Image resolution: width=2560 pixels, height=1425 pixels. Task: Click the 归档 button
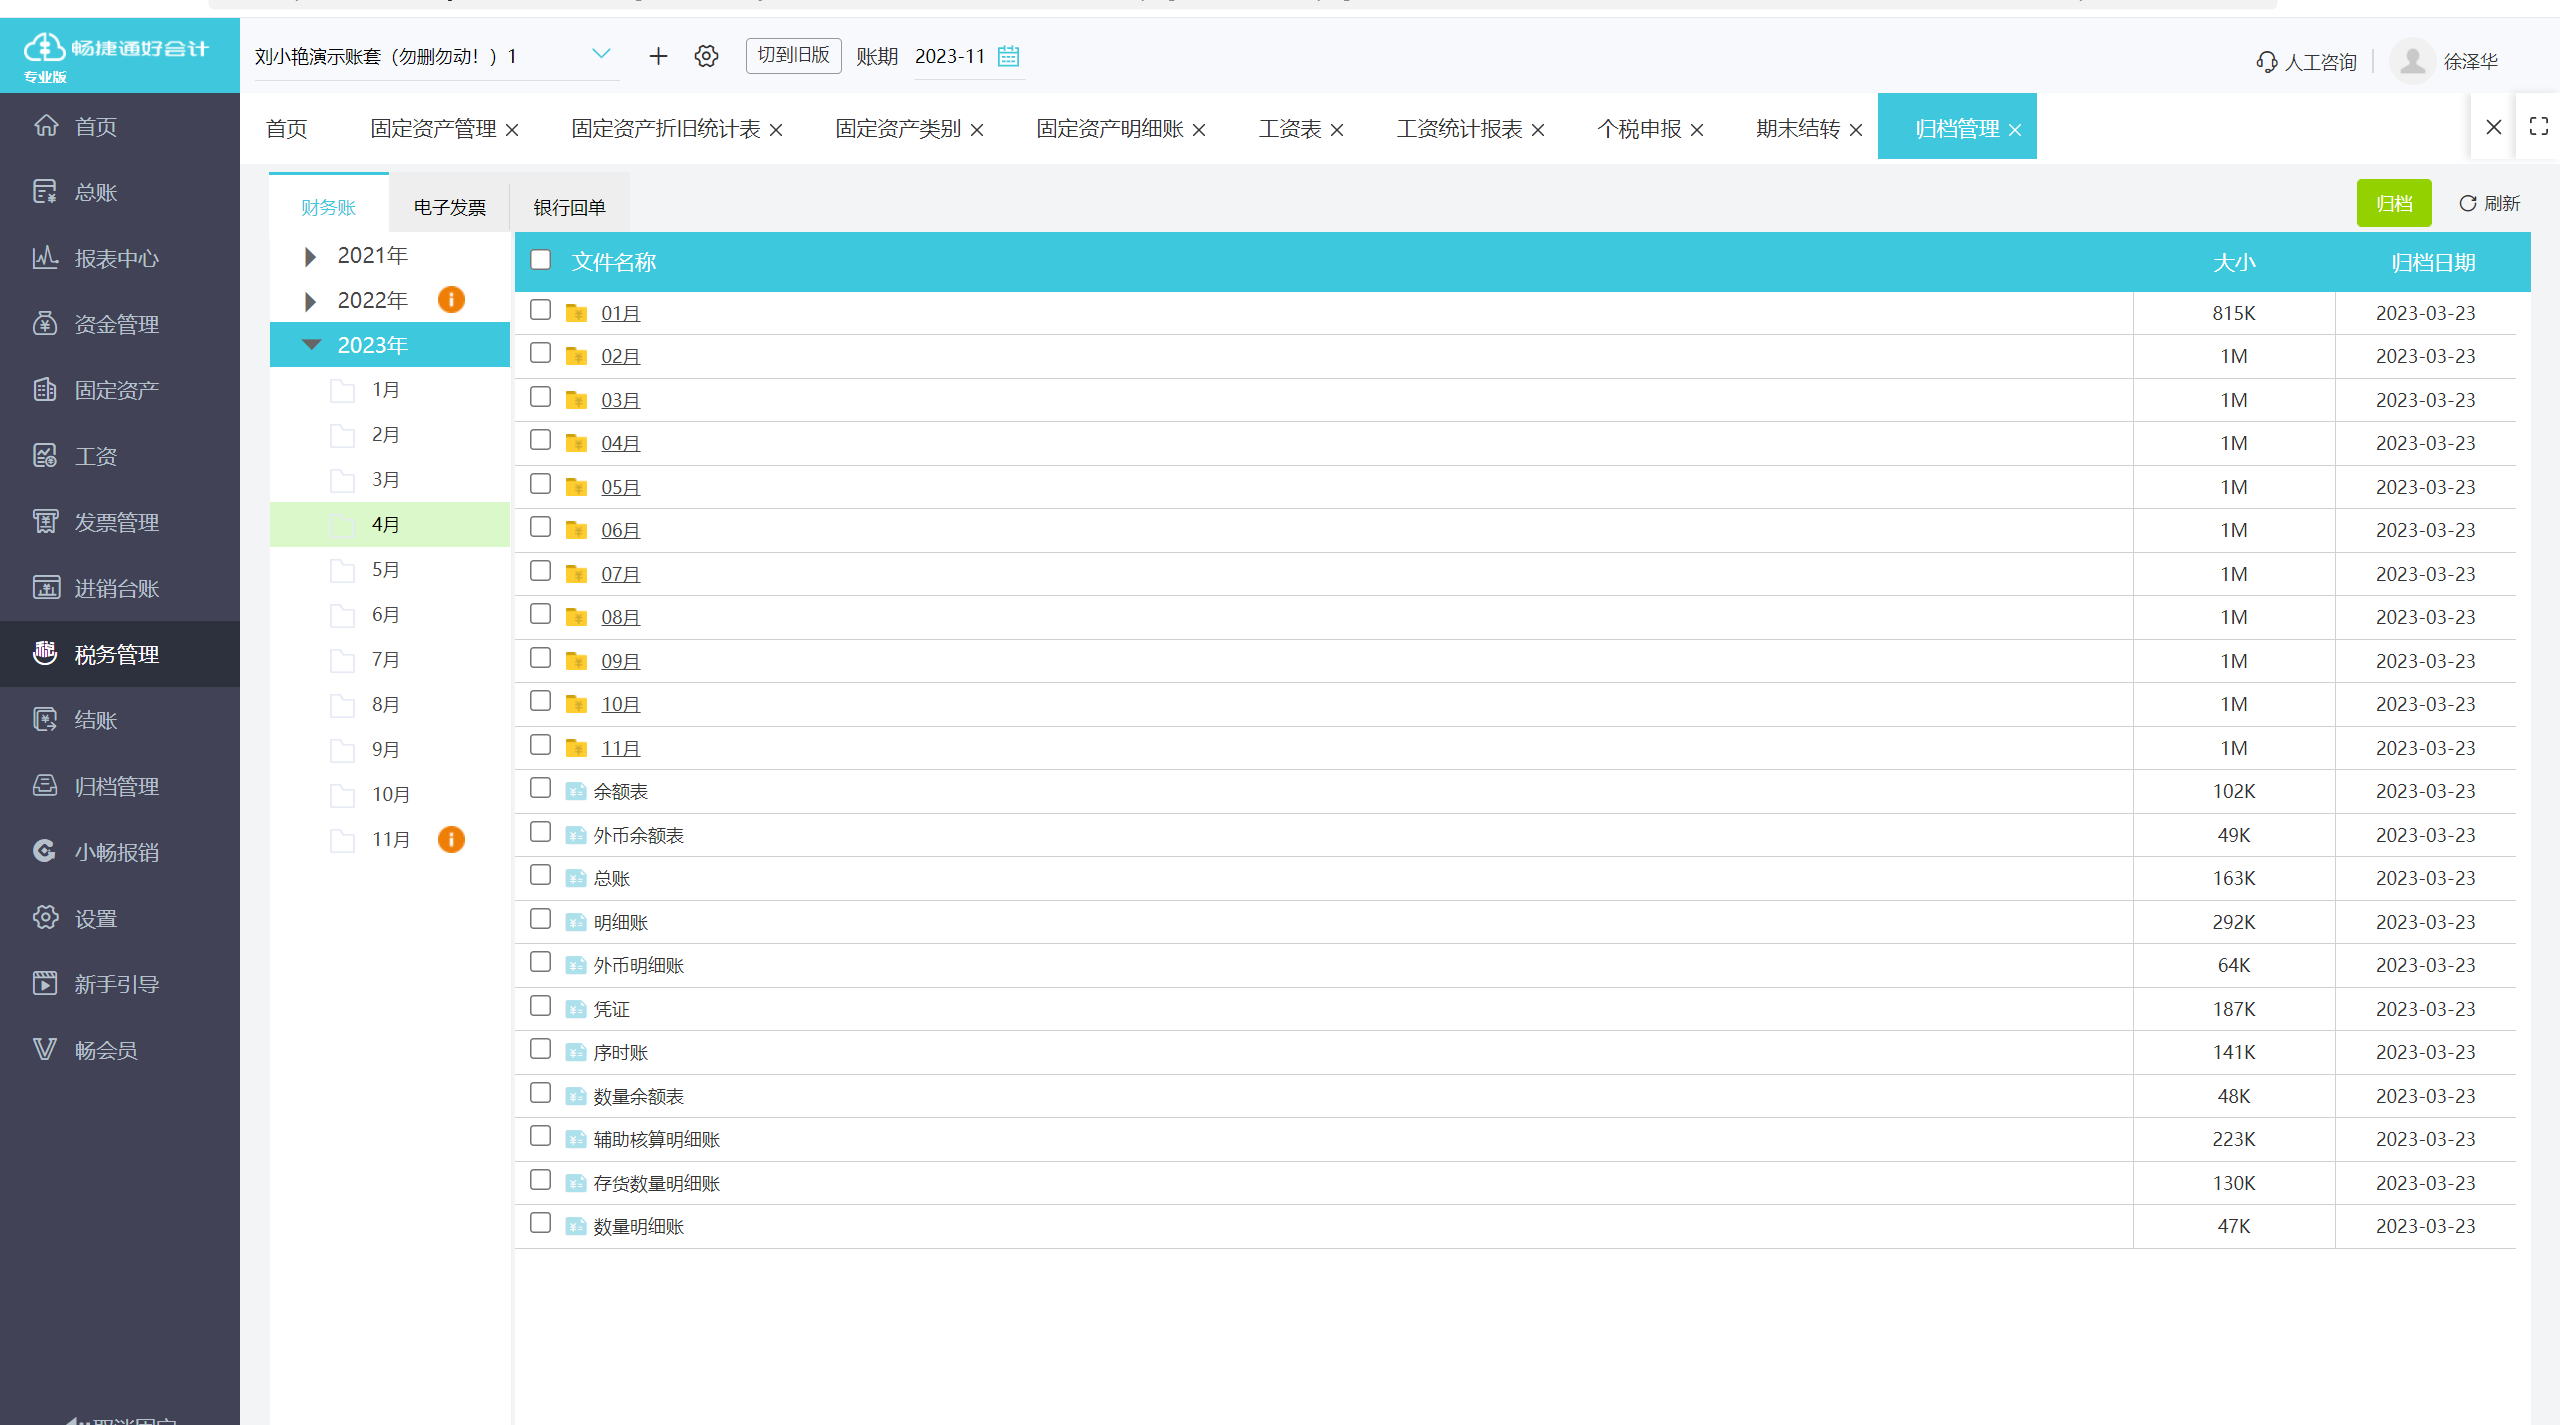coord(2393,202)
